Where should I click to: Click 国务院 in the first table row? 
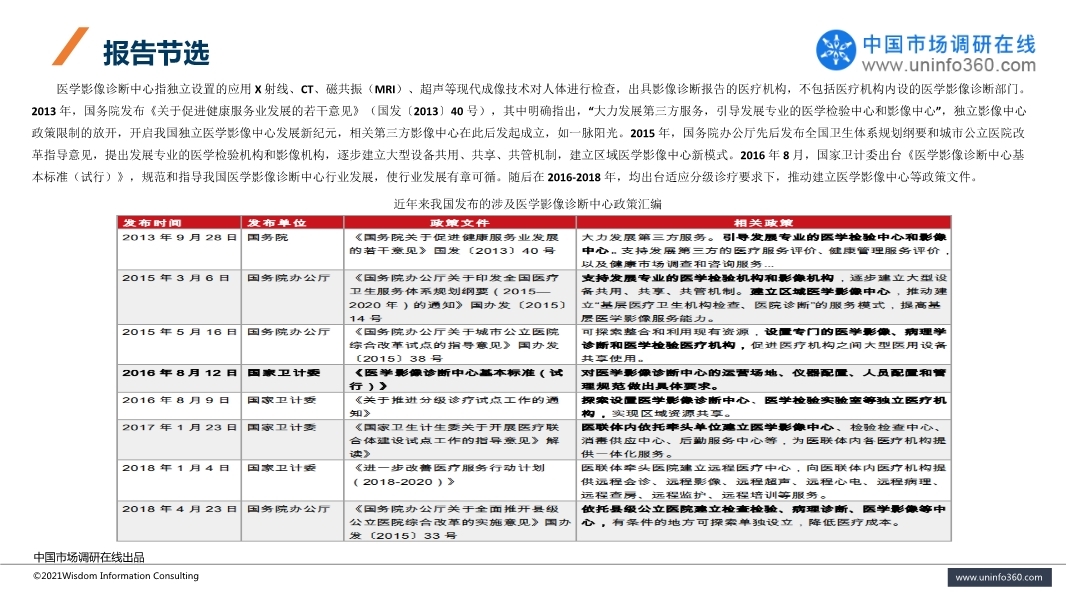267,238
